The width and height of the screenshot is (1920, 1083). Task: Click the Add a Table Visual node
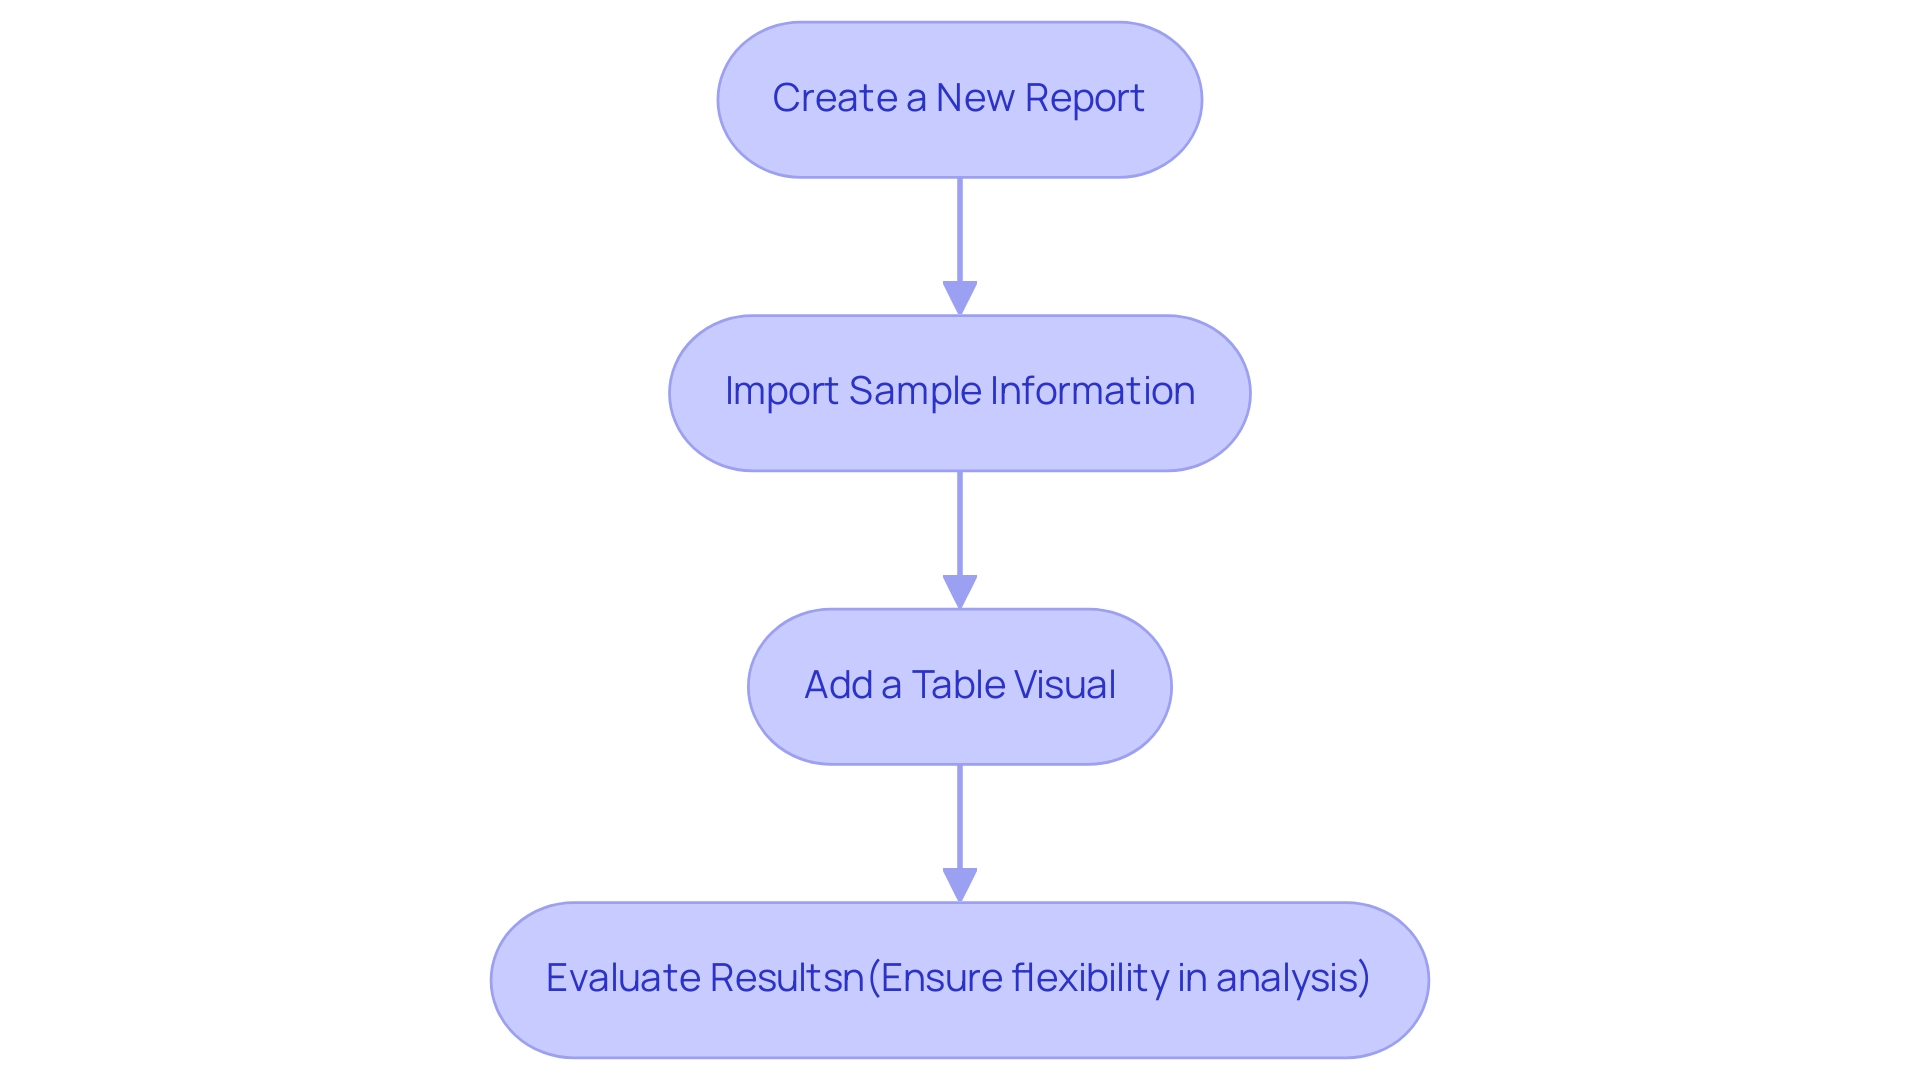[960, 683]
